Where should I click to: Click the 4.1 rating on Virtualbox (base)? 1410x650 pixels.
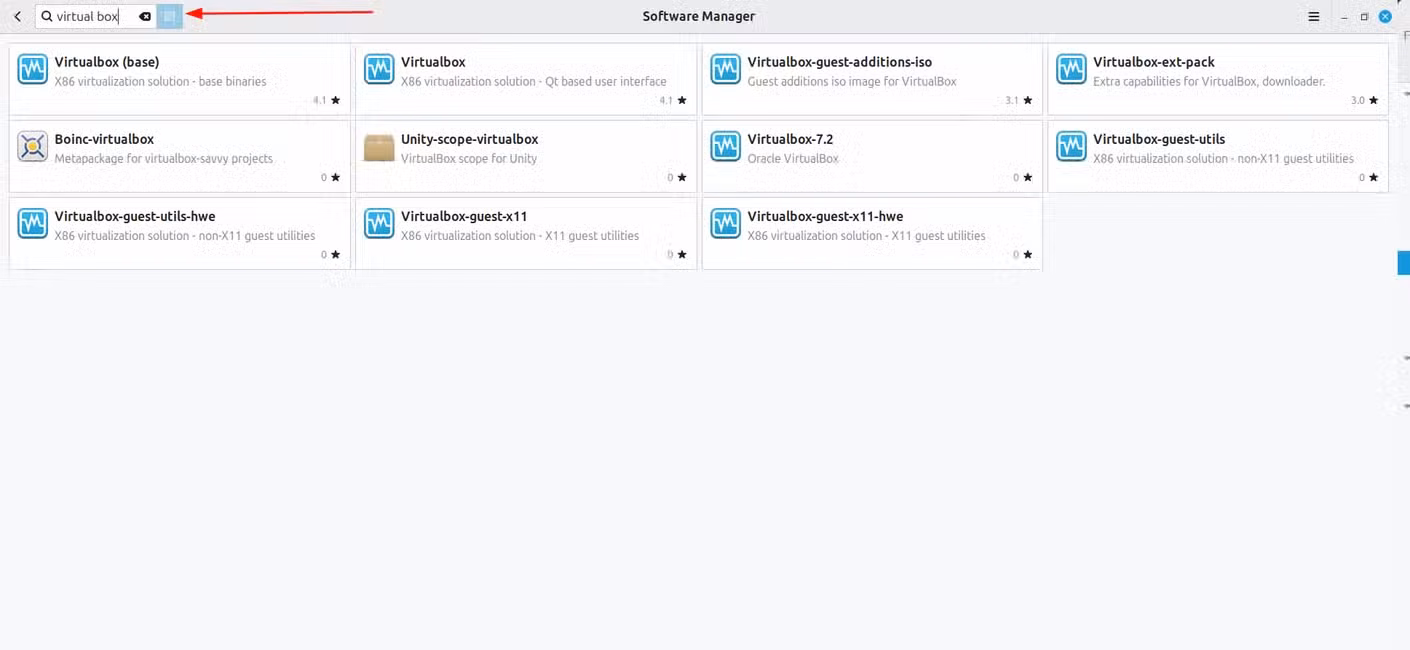coord(327,101)
